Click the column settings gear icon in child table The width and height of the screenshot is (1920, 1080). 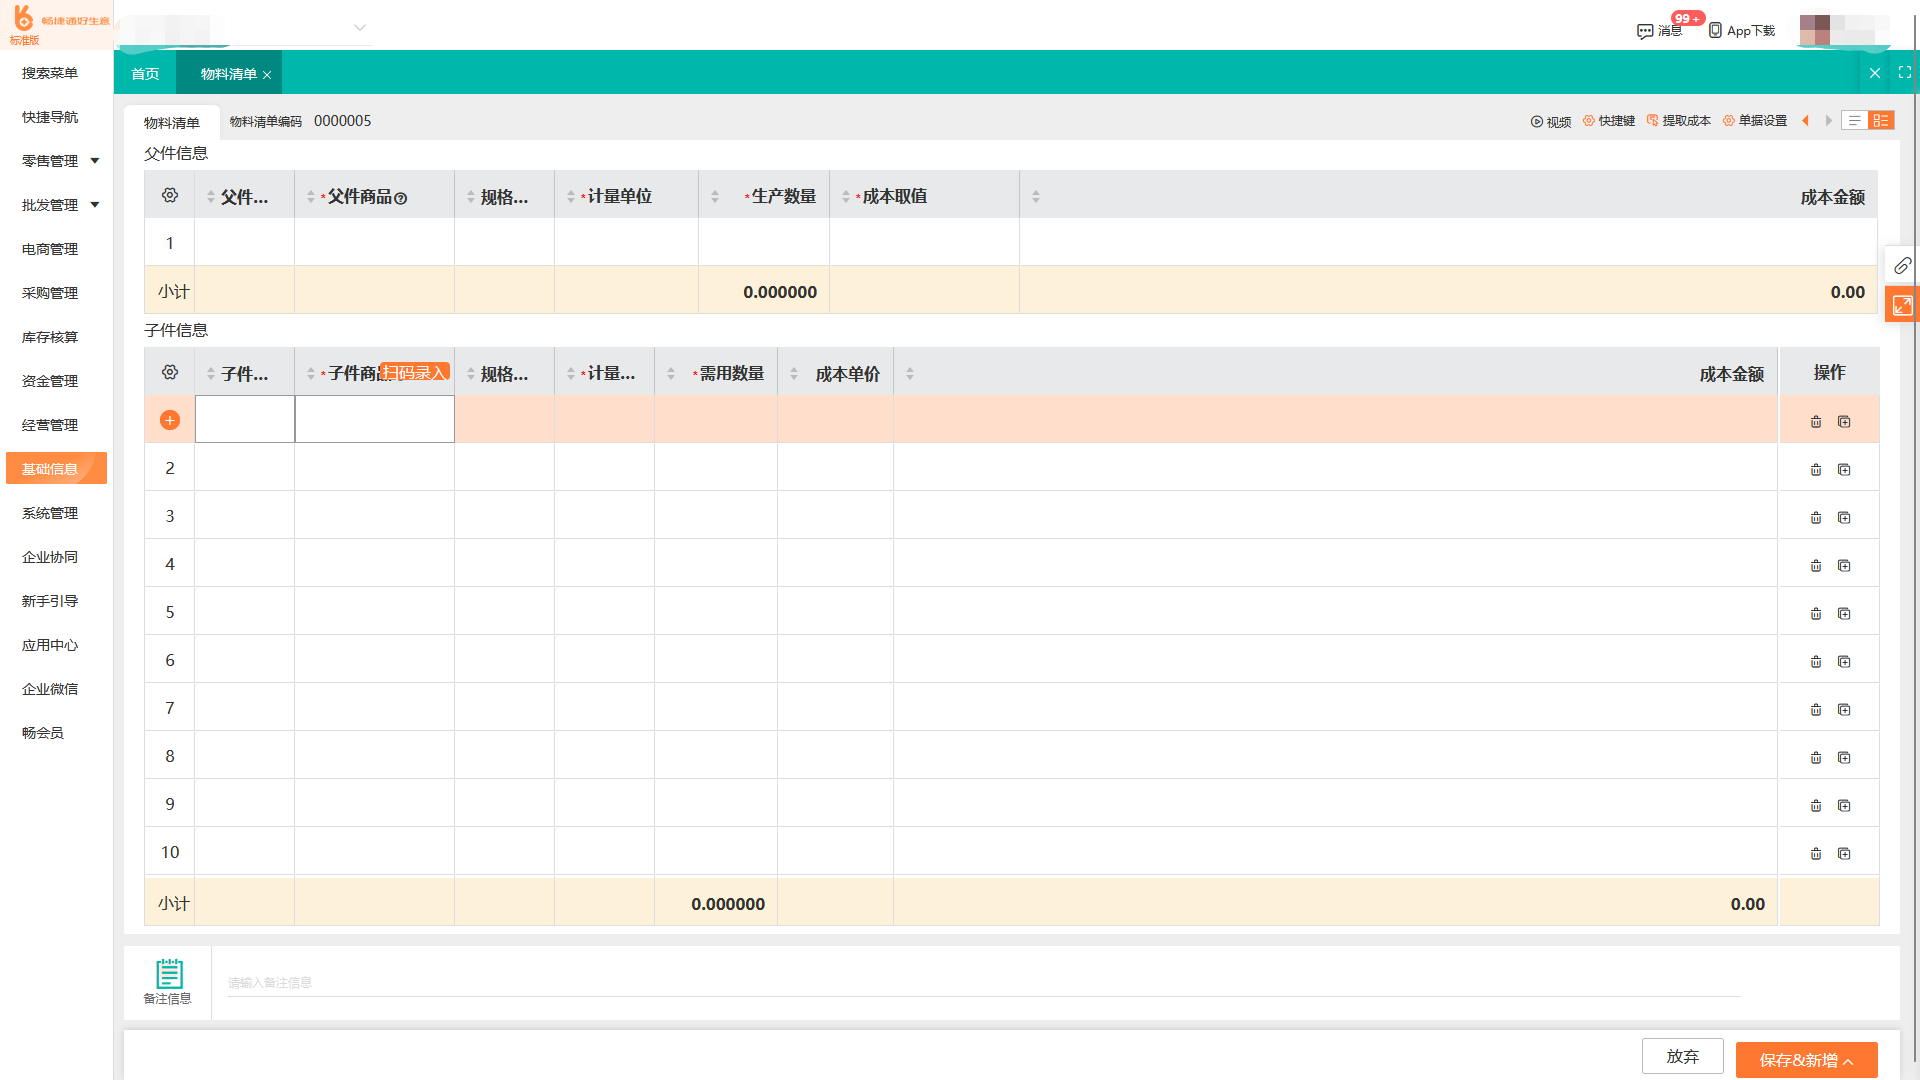pyautogui.click(x=170, y=372)
